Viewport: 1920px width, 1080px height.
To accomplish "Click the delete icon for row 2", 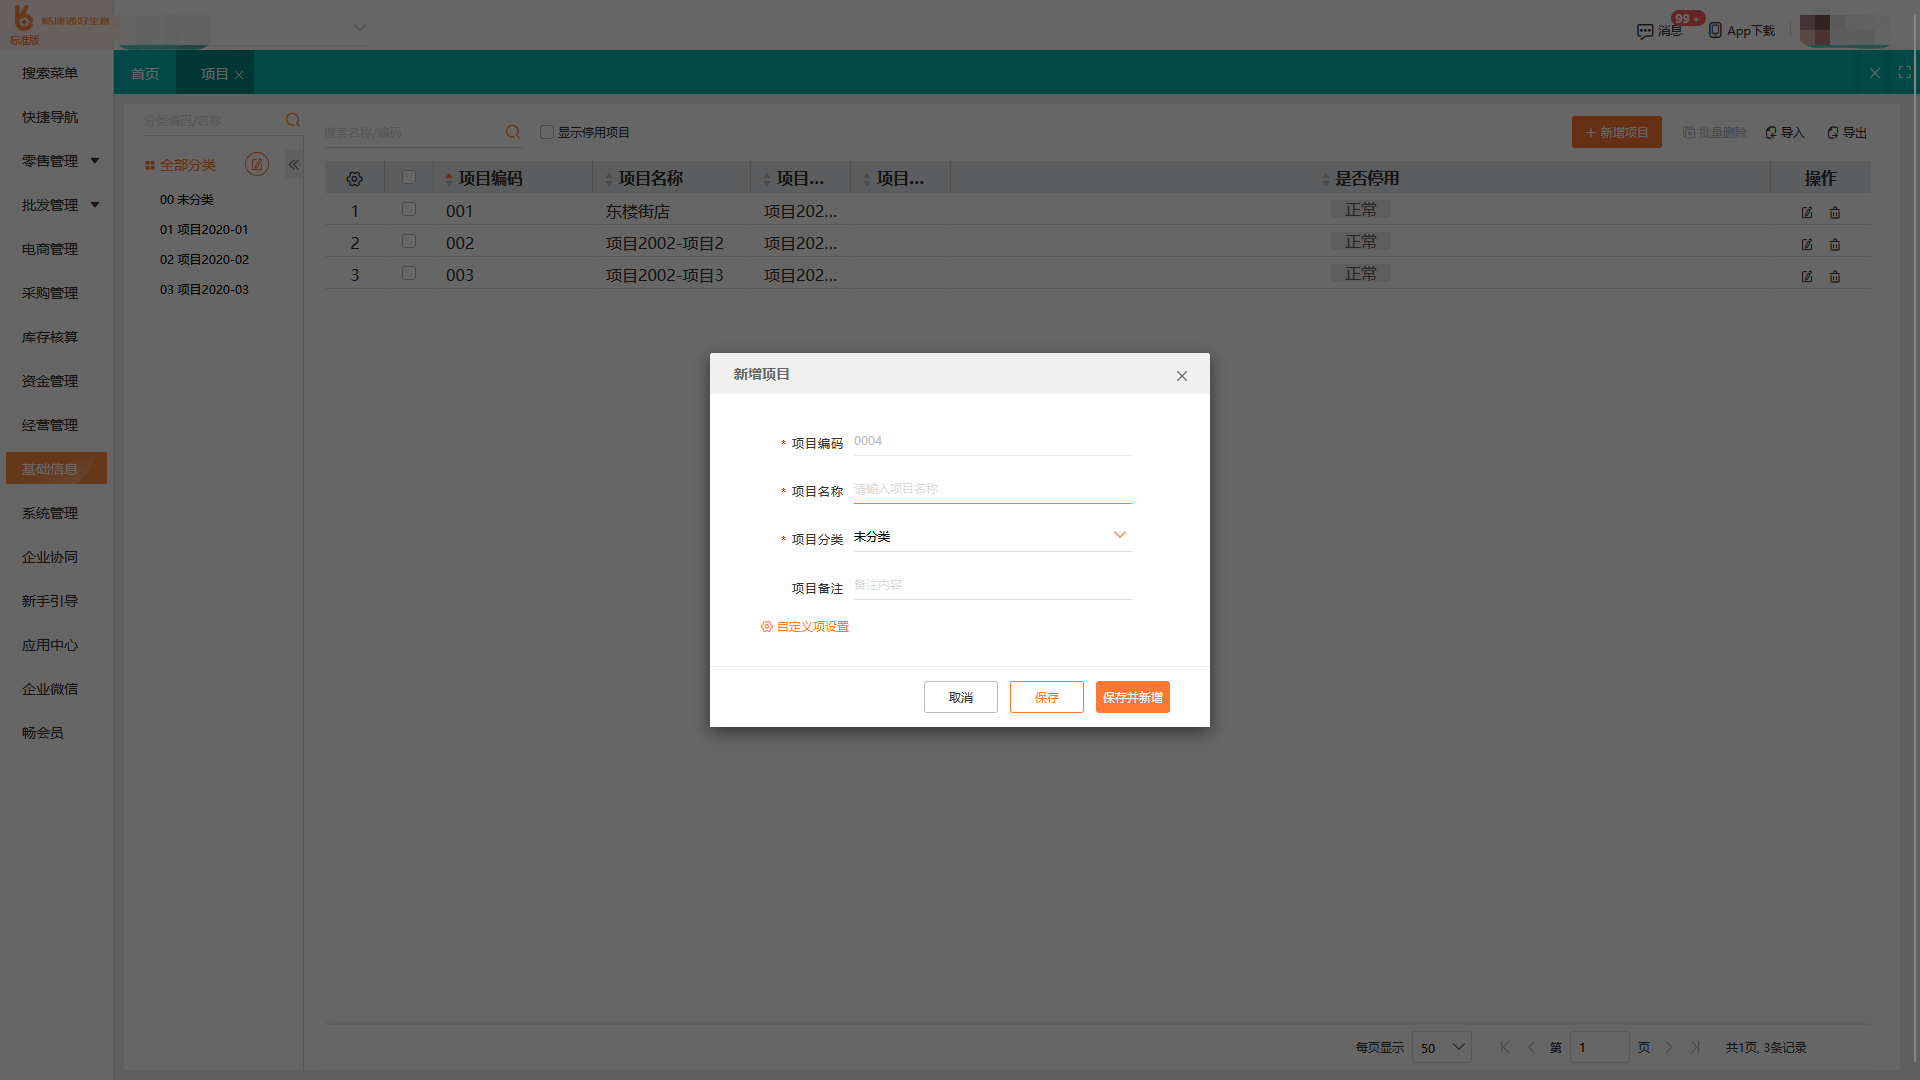I will point(1836,243).
